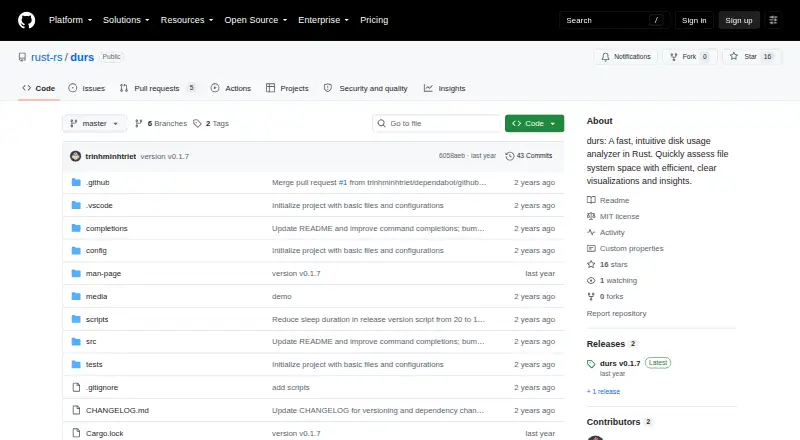Open the Solutions dropdown menu

126,20
